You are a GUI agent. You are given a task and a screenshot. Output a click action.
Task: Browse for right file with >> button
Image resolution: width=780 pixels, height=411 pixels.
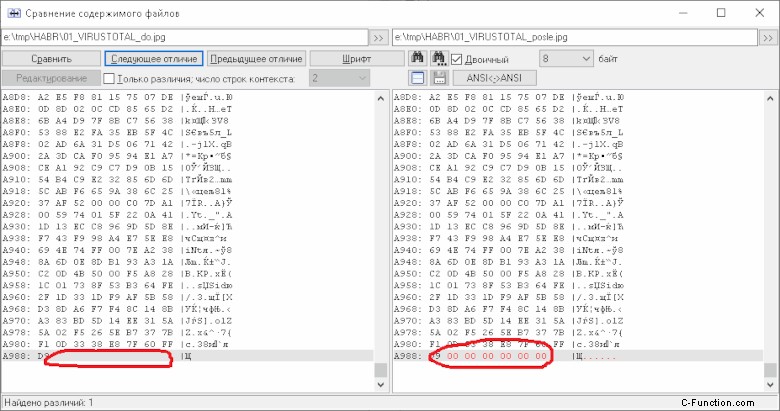pos(768,37)
